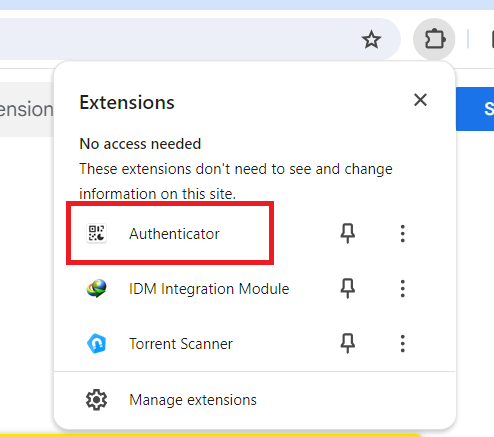The height and width of the screenshot is (437, 494).
Task: Open the Manage extensions link
Action: point(193,400)
